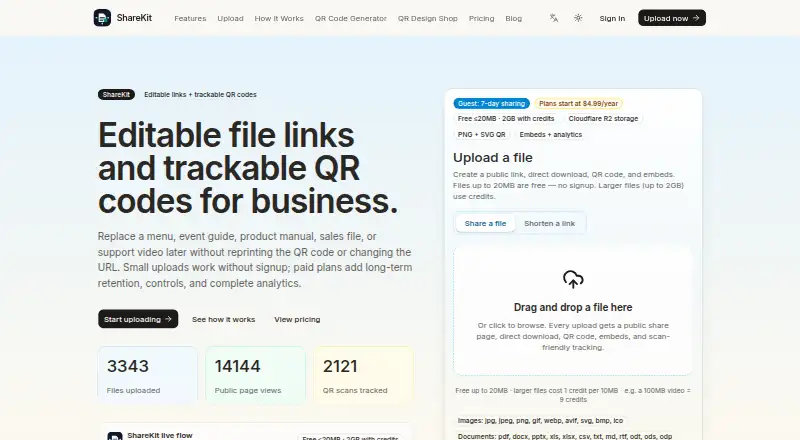Click the ShareKit brand name text in header
The image size is (800, 440).
[134, 18]
